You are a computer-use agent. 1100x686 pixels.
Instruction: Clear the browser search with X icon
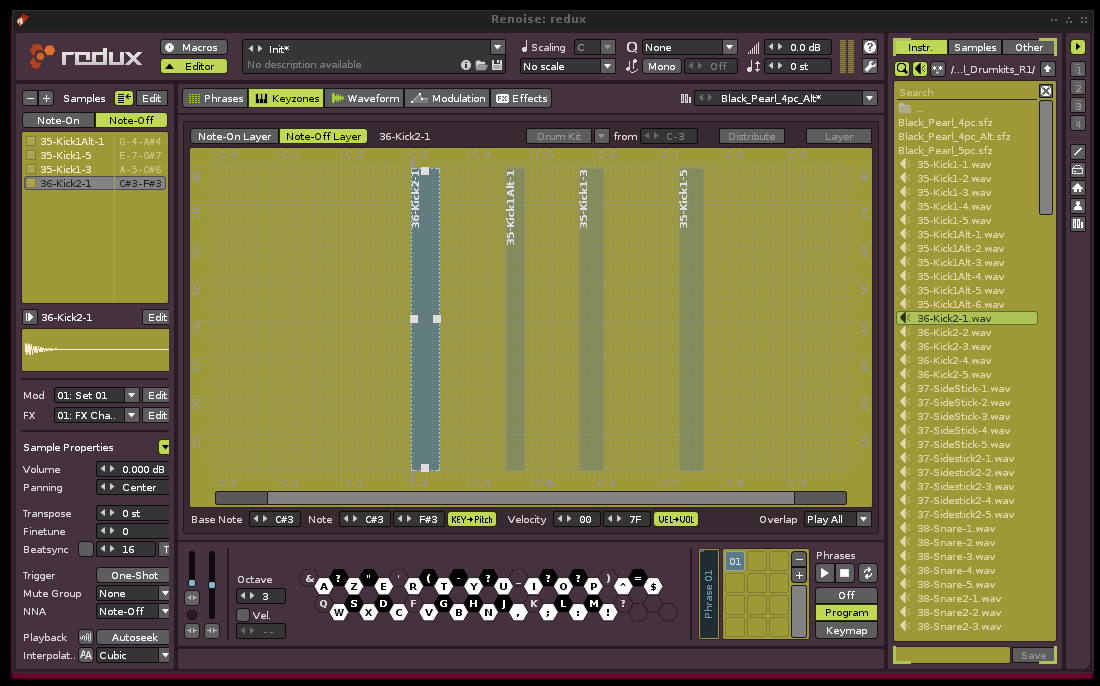pyautogui.click(x=1045, y=91)
